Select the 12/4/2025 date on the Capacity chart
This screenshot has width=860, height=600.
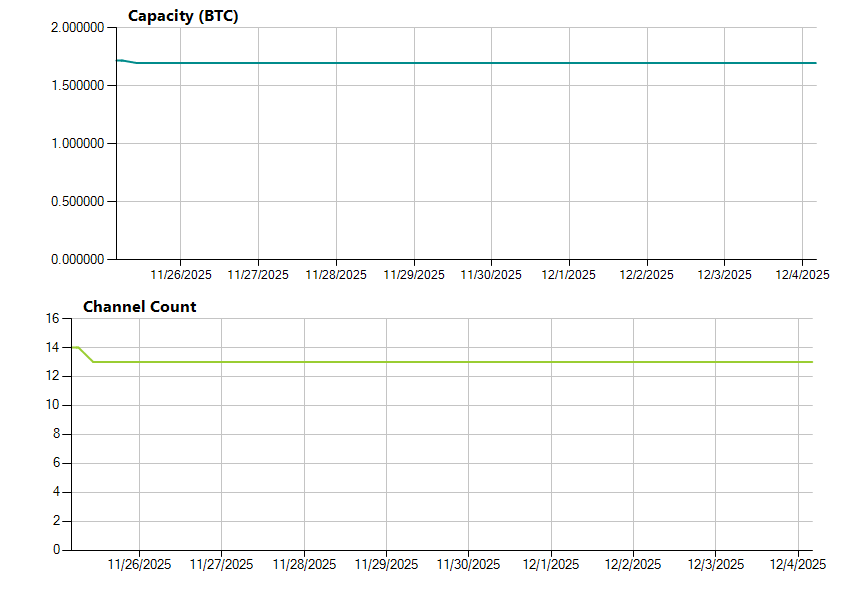803,274
